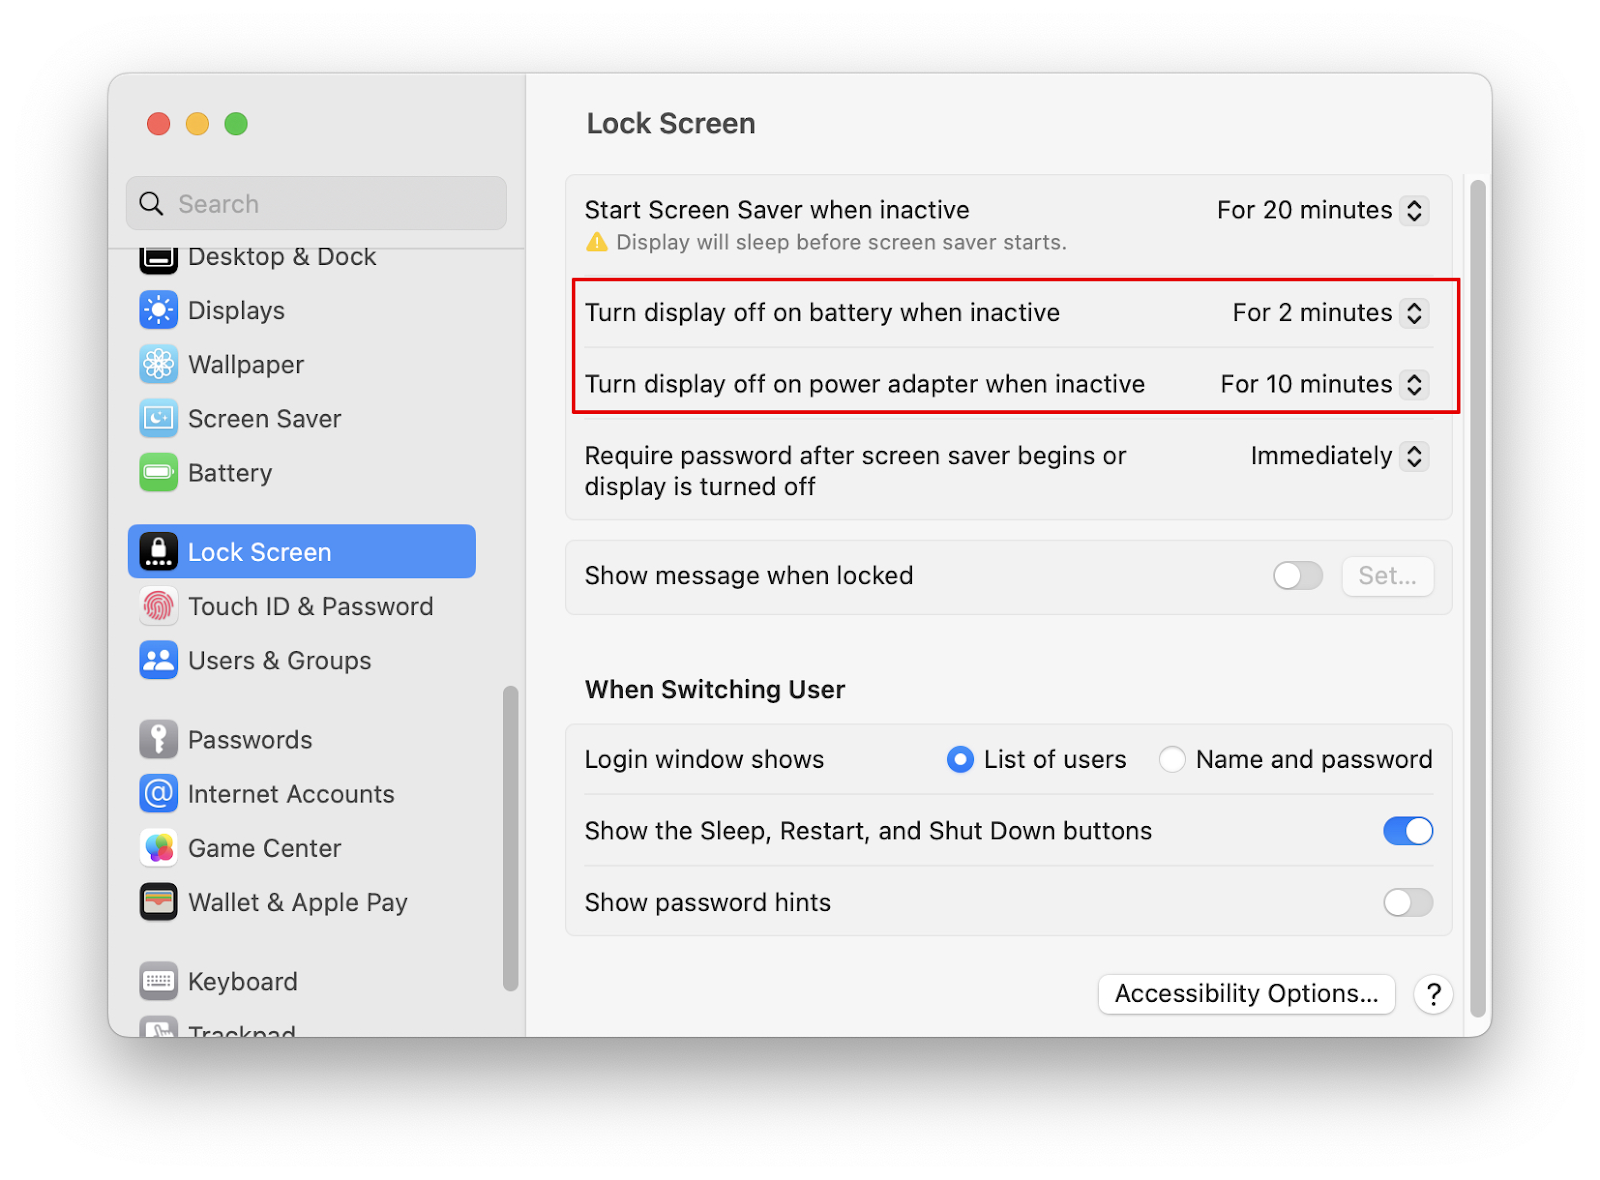The width and height of the screenshot is (1600, 1180).
Task: Click the Screen Saver icon
Action: (158, 418)
